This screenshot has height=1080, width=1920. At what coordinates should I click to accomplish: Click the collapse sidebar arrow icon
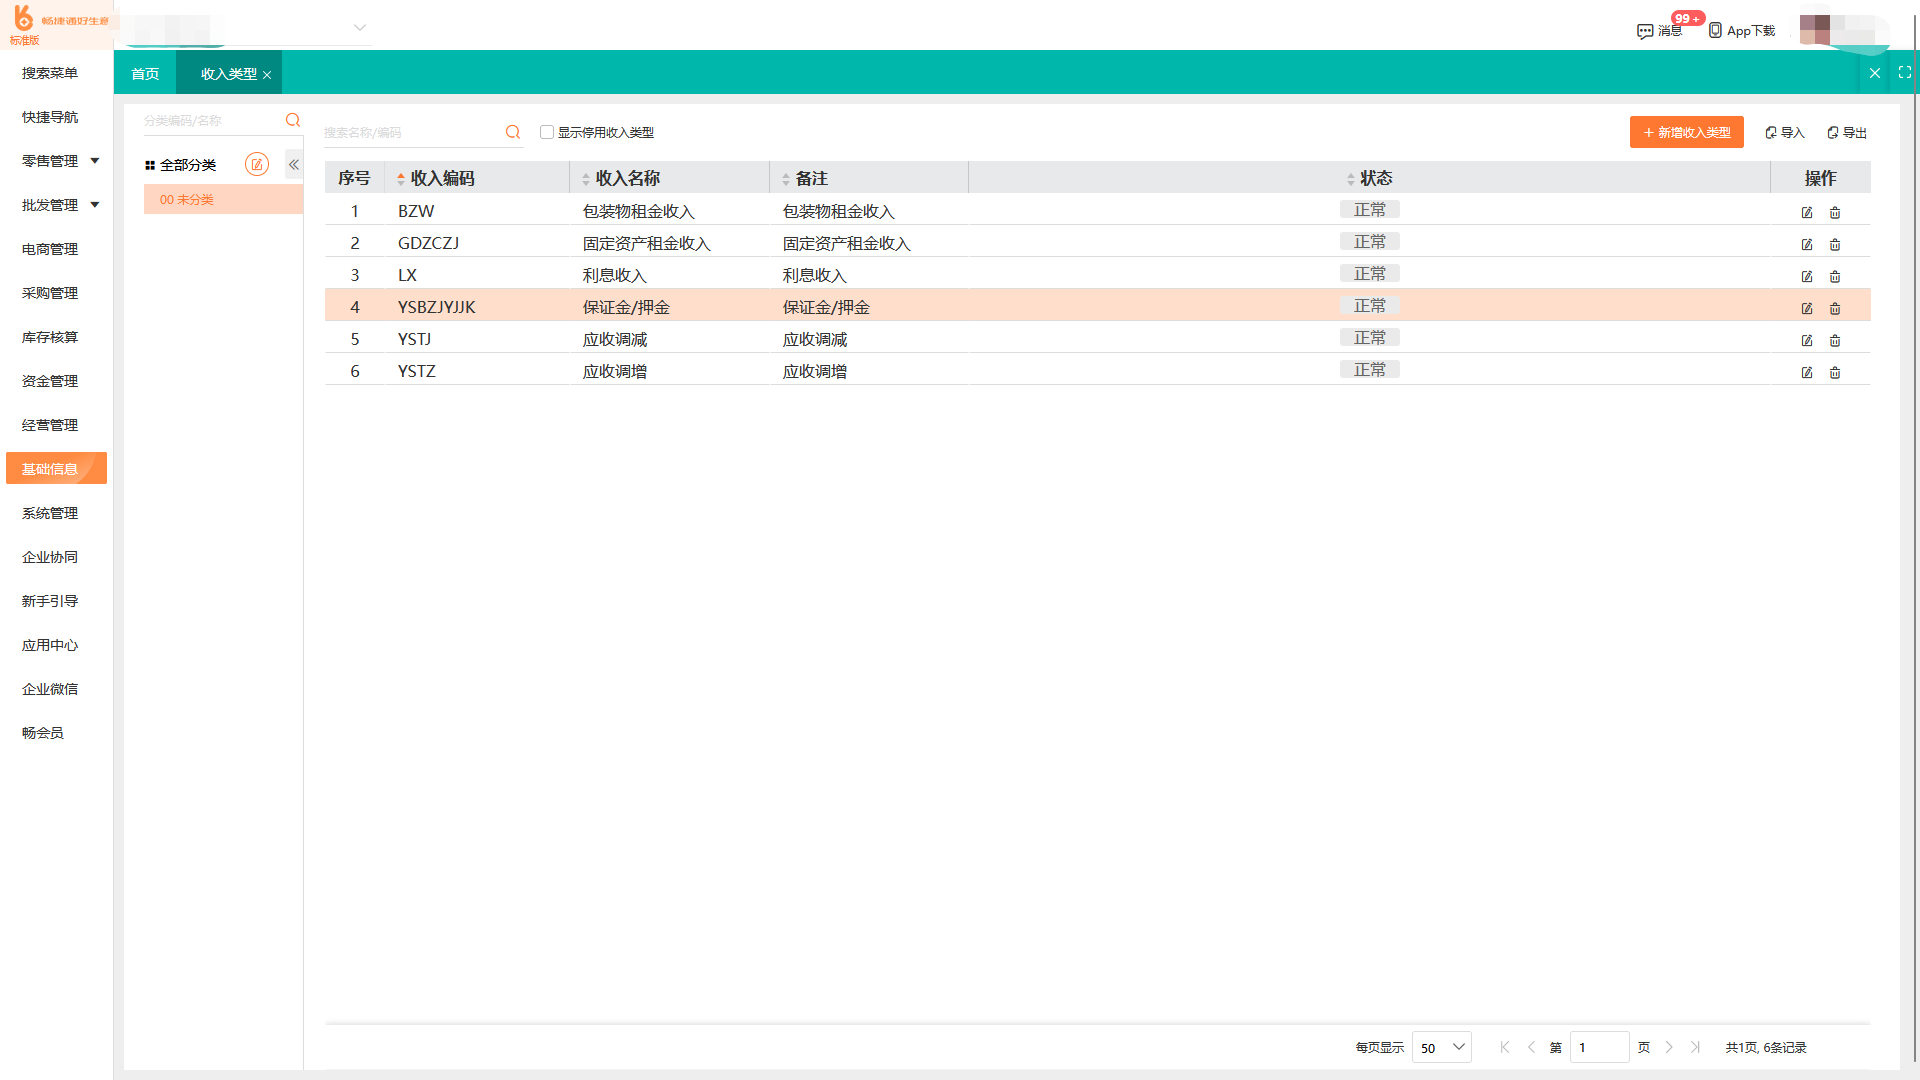point(294,162)
